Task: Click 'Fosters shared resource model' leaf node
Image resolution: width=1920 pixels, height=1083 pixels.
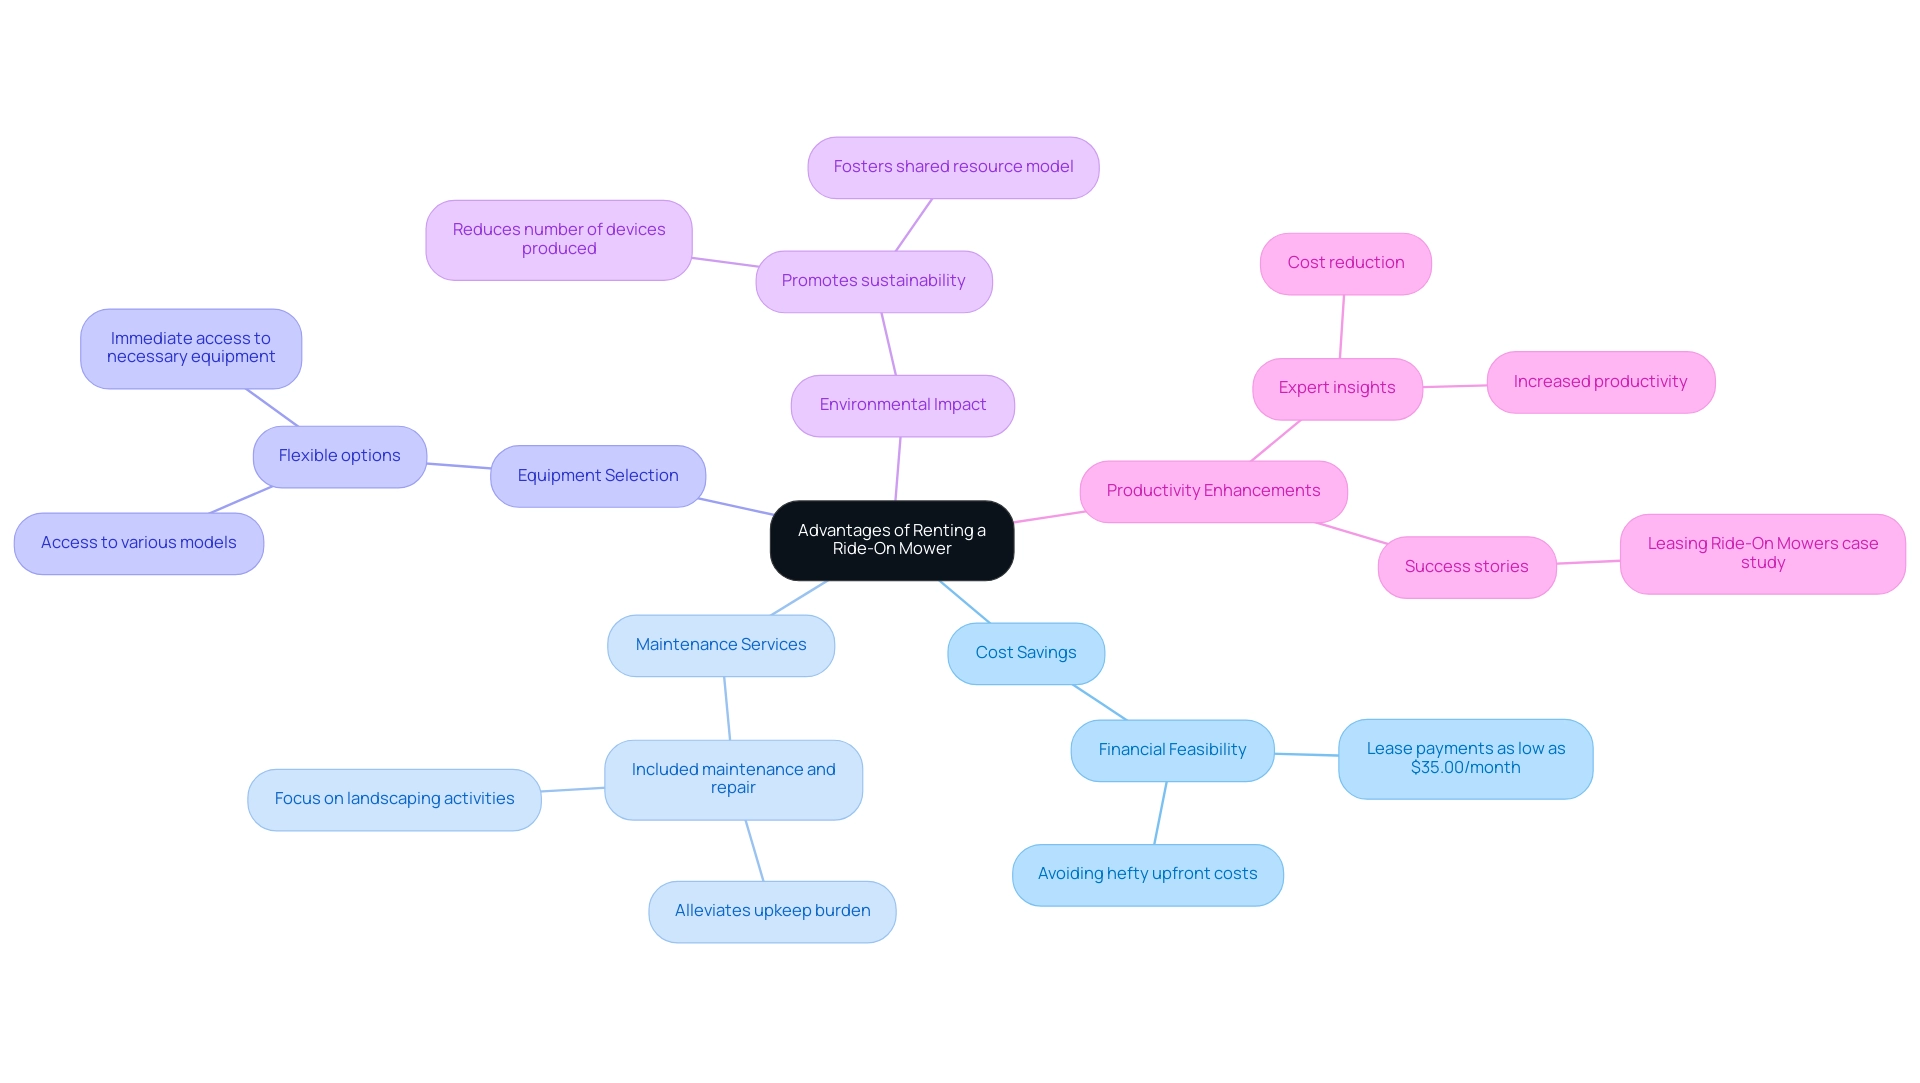Action: click(953, 165)
